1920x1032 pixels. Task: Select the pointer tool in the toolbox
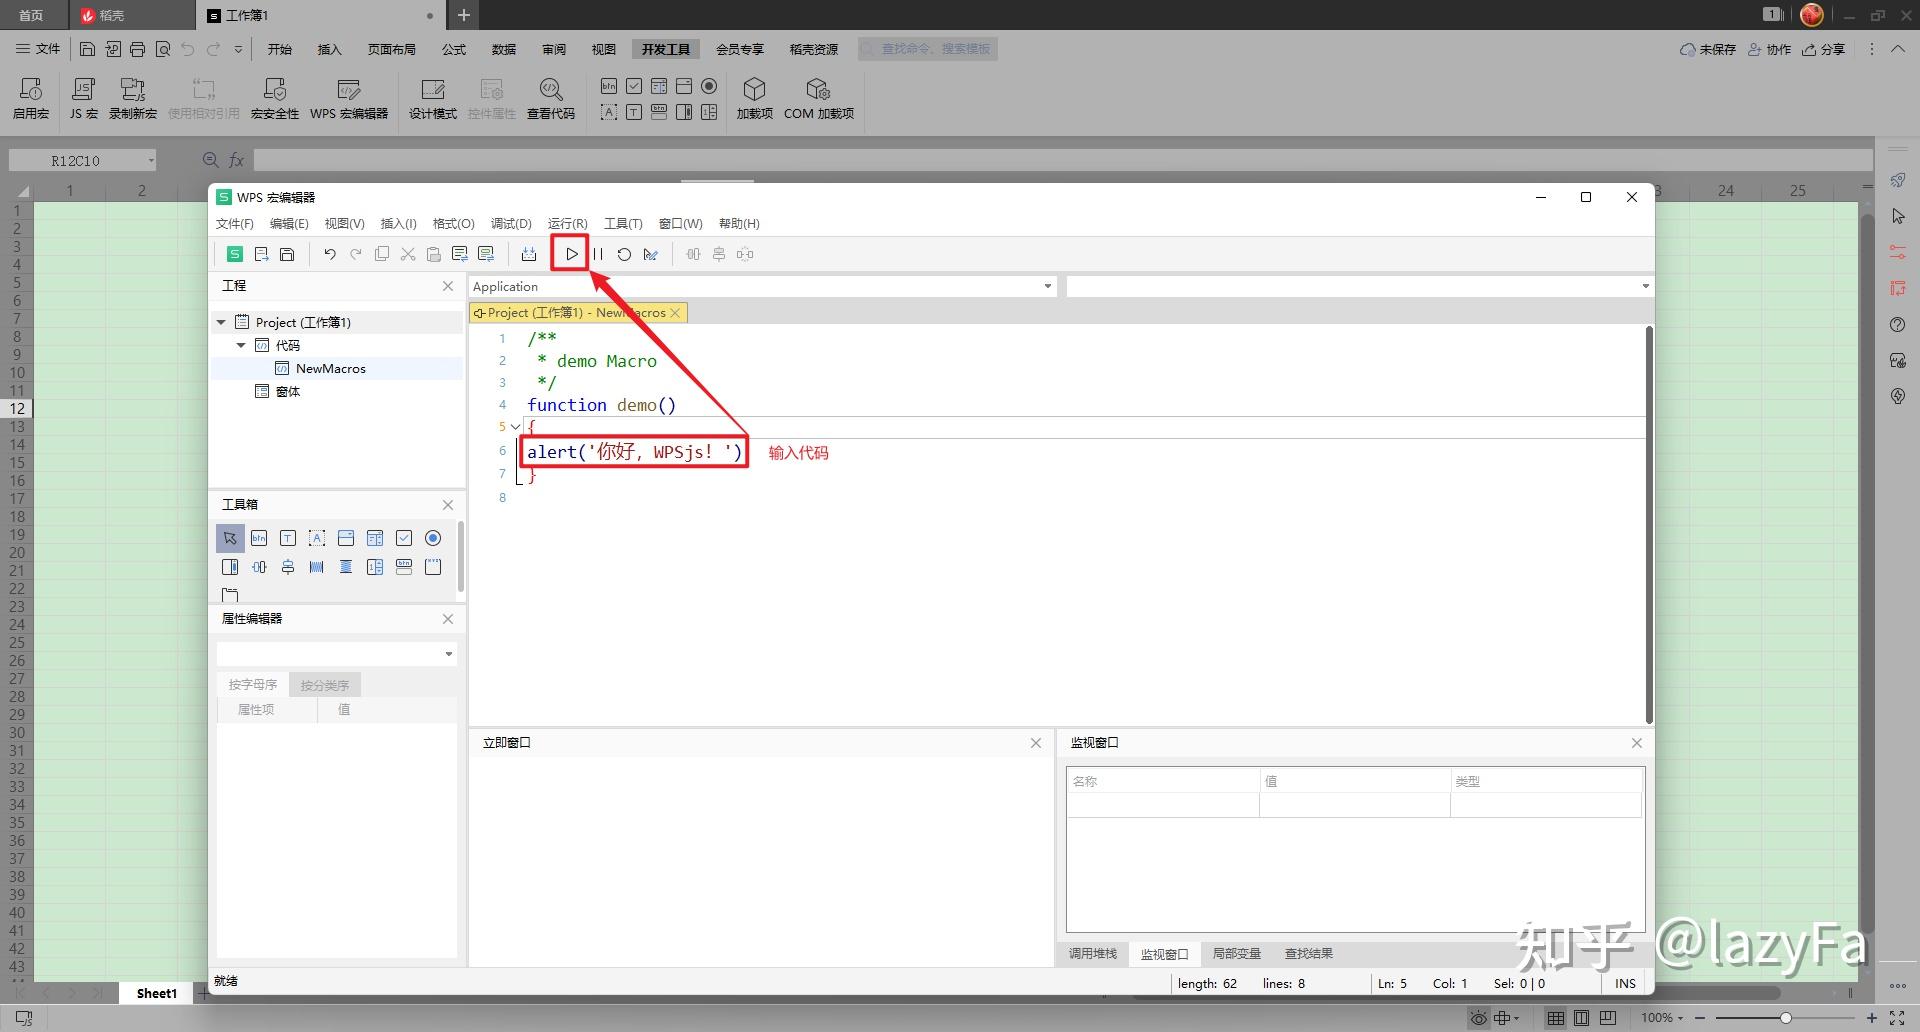pos(230,538)
